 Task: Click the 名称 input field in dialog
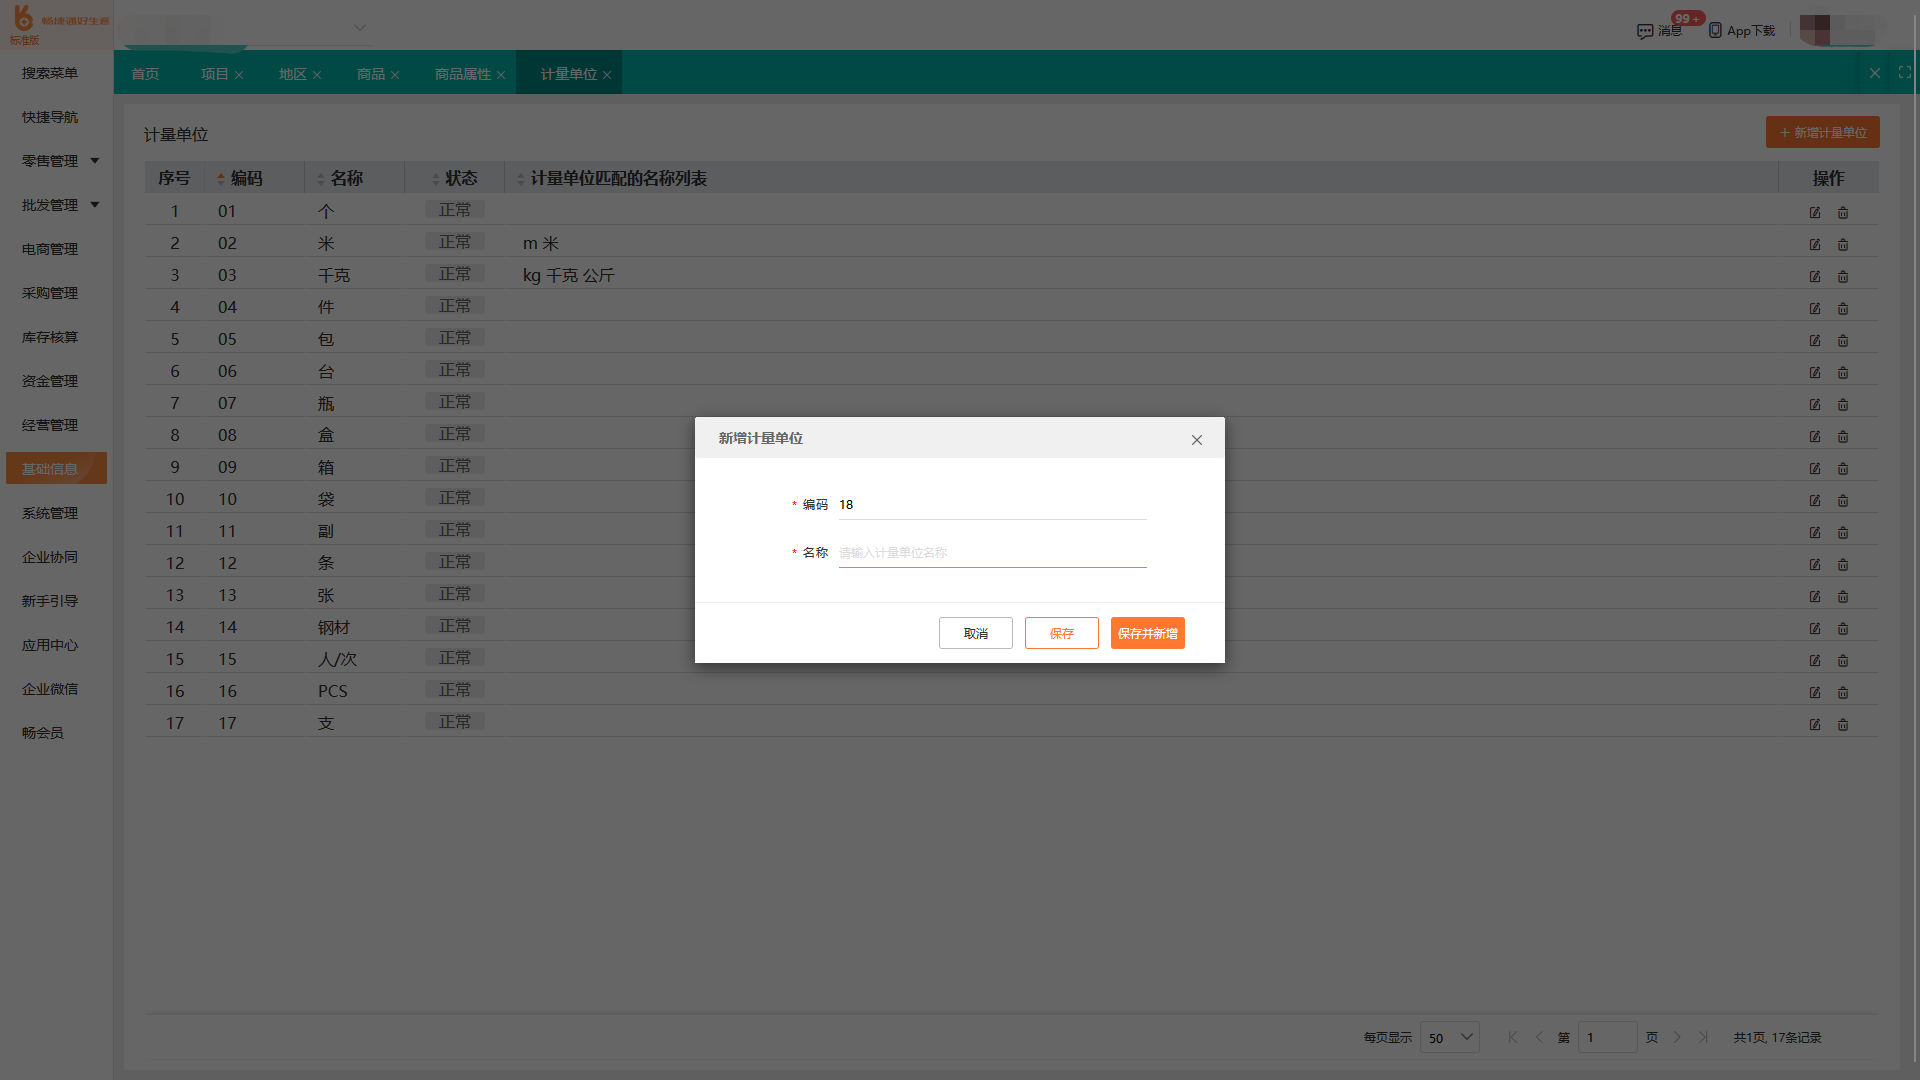(990, 553)
